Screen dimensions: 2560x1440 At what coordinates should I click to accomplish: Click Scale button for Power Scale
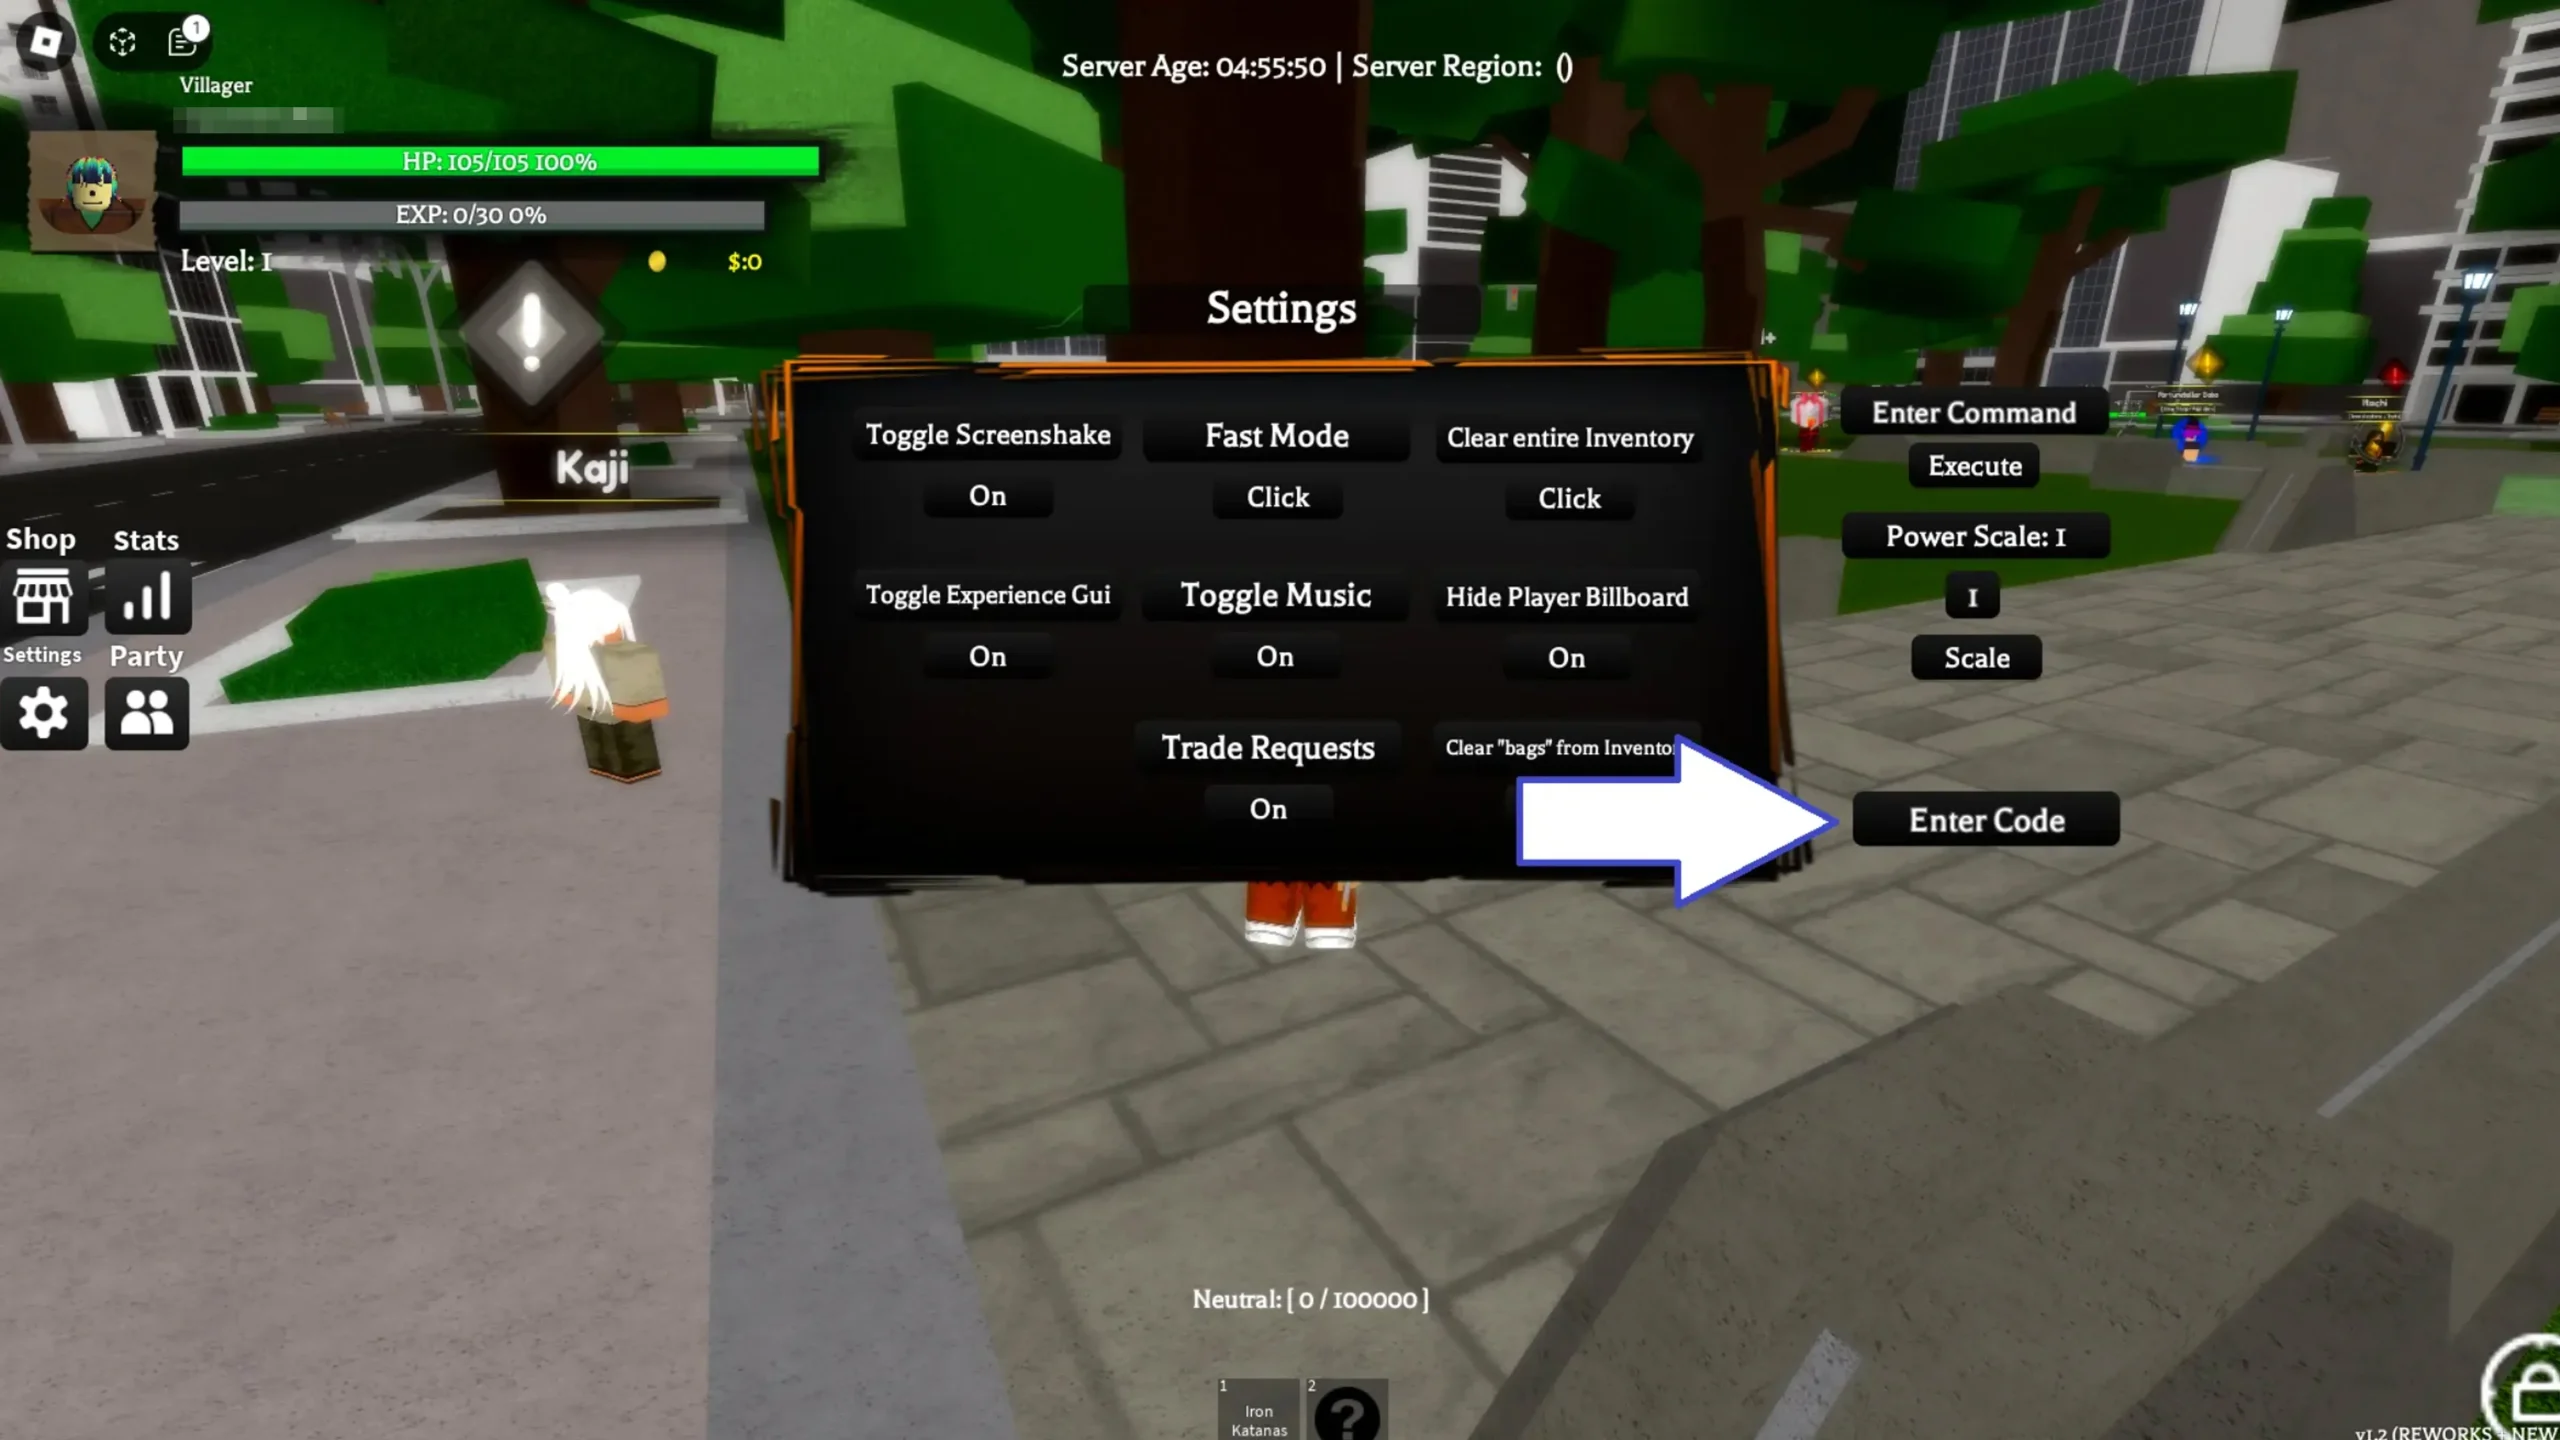pyautogui.click(x=1976, y=658)
